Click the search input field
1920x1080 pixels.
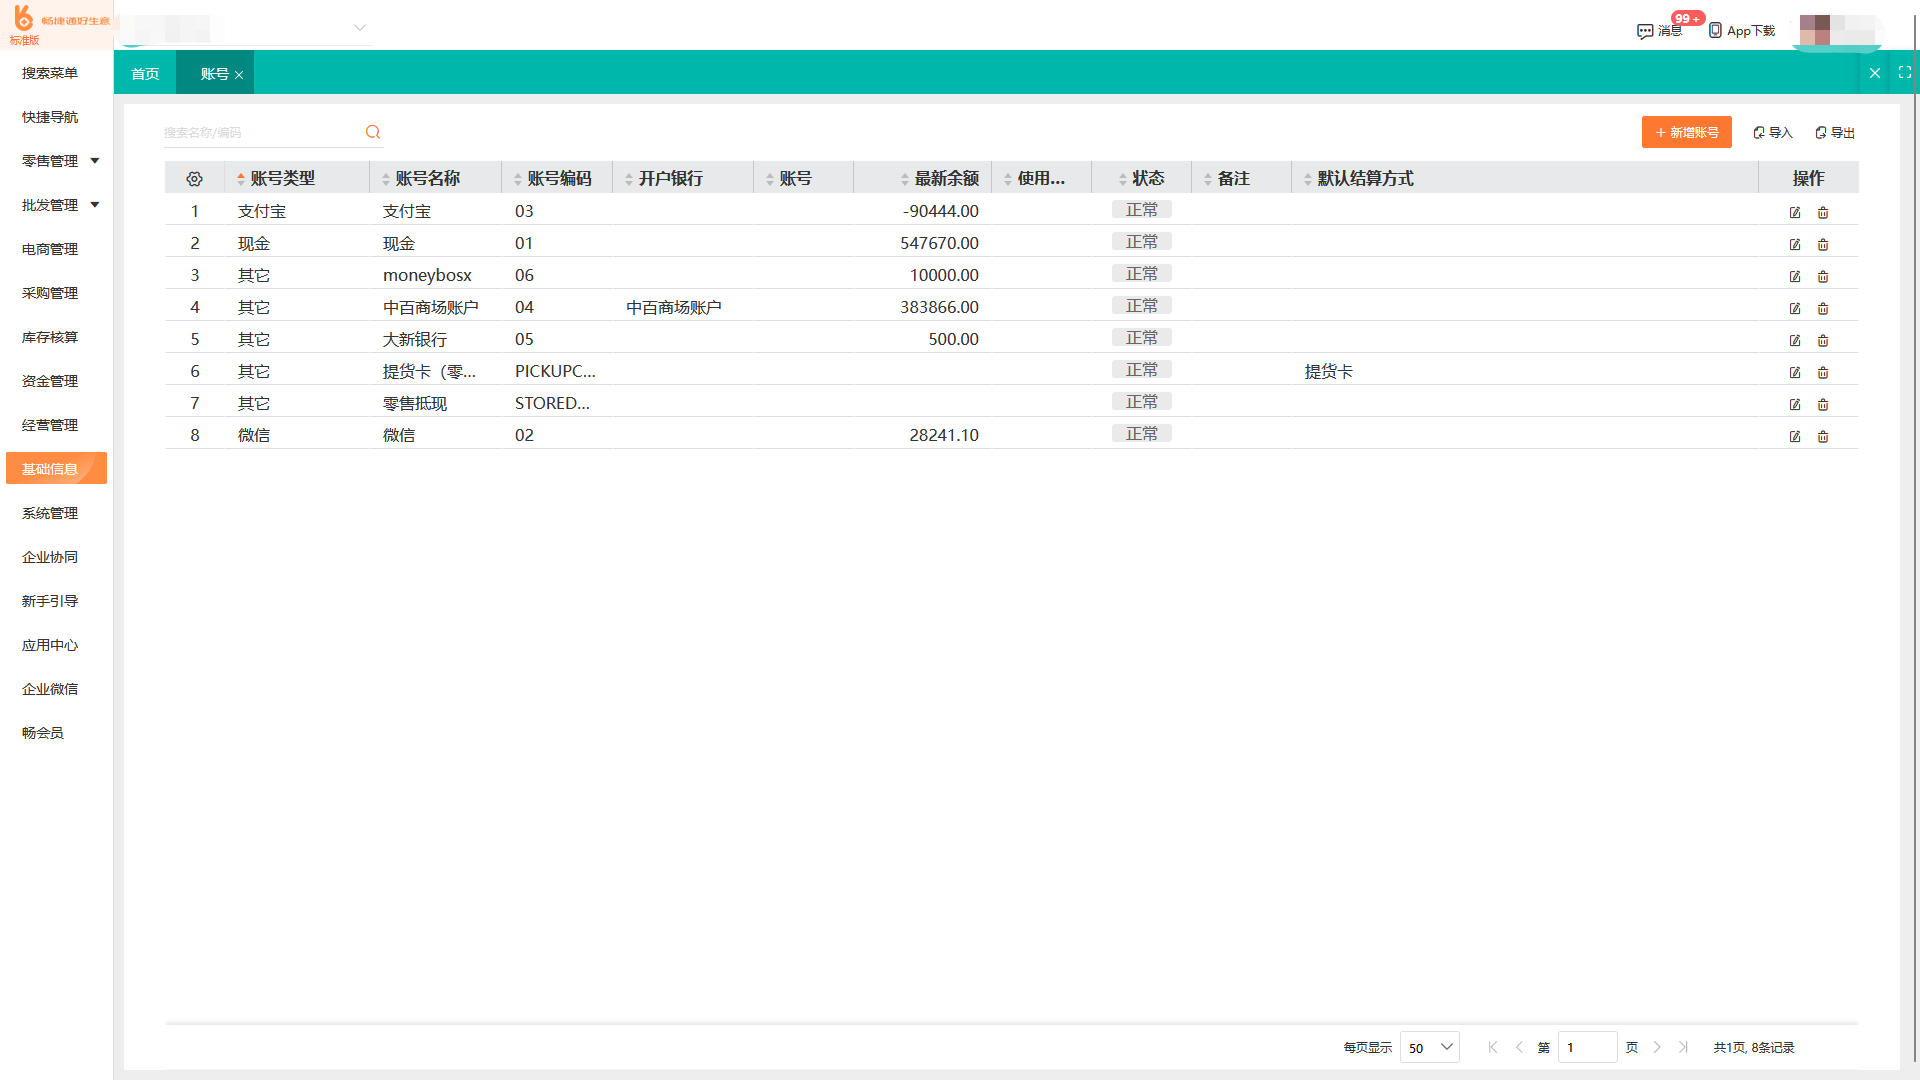(258, 131)
